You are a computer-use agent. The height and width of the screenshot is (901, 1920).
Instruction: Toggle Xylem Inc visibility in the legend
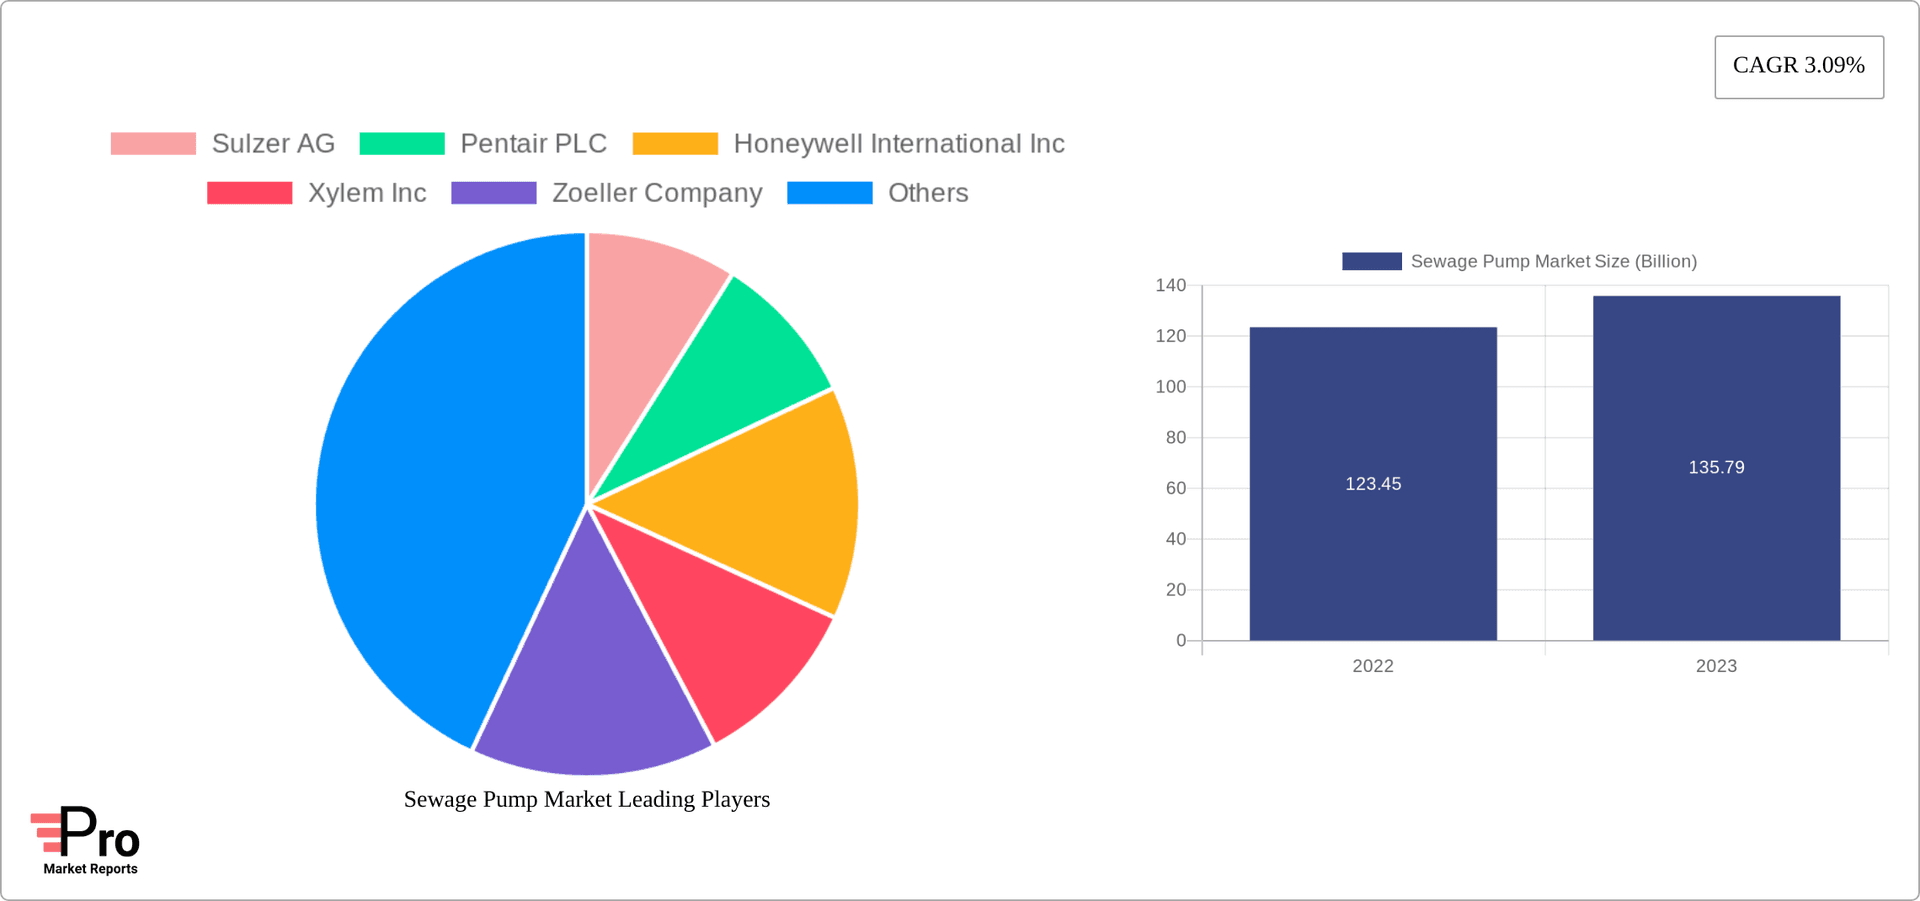click(x=366, y=192)
